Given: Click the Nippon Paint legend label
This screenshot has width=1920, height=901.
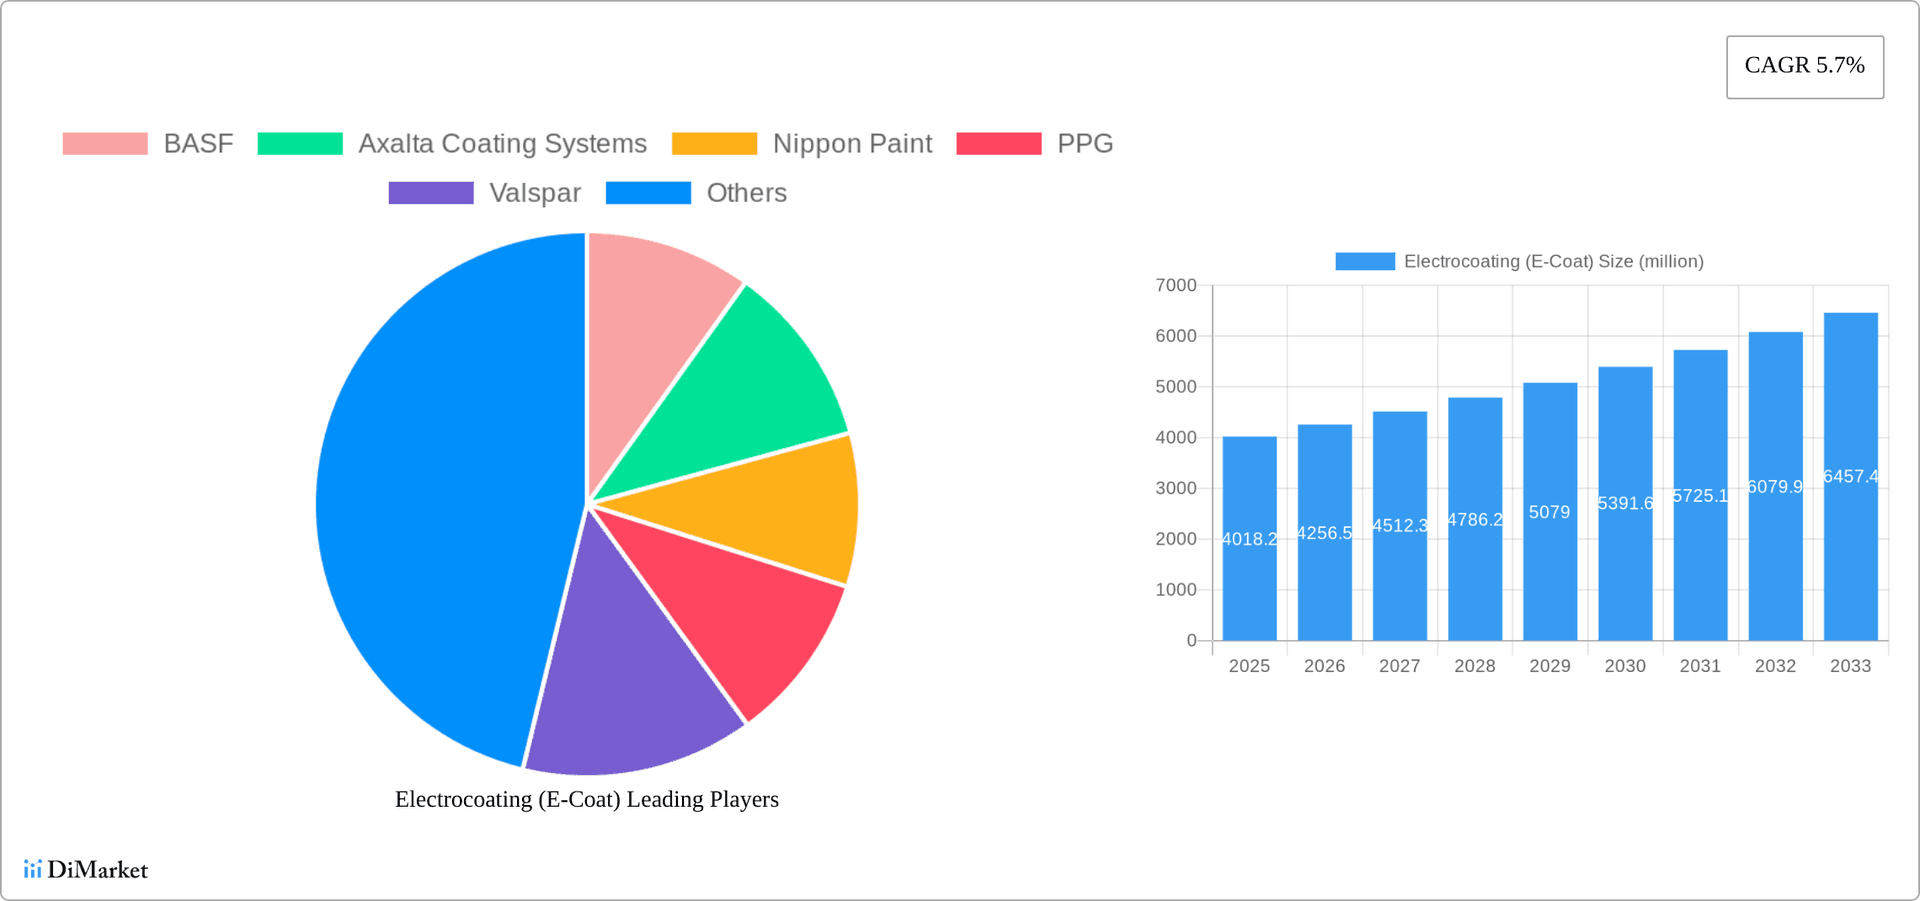Looking at the screenshot, I should (x=851, y=143).
